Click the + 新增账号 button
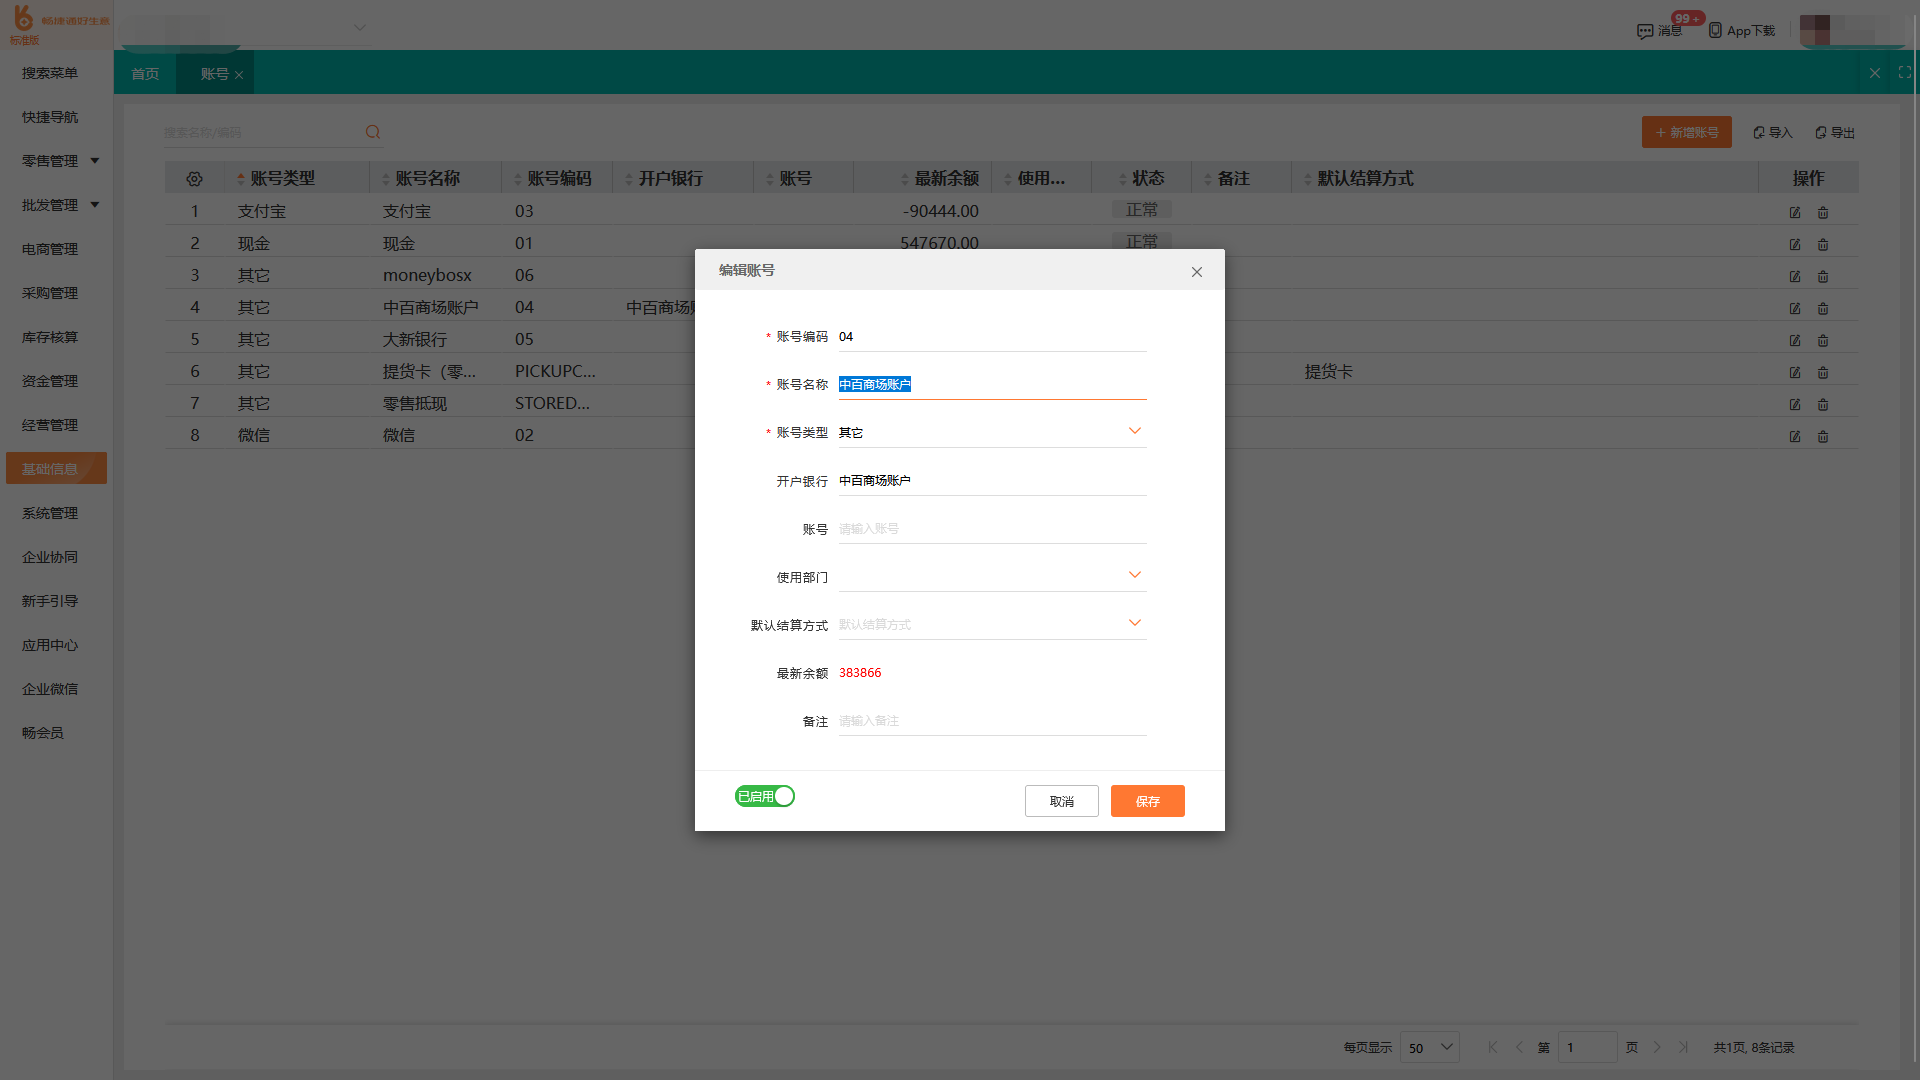Image resolution: width=1920 pixels, height=1080 pixels. (1688, 132)
